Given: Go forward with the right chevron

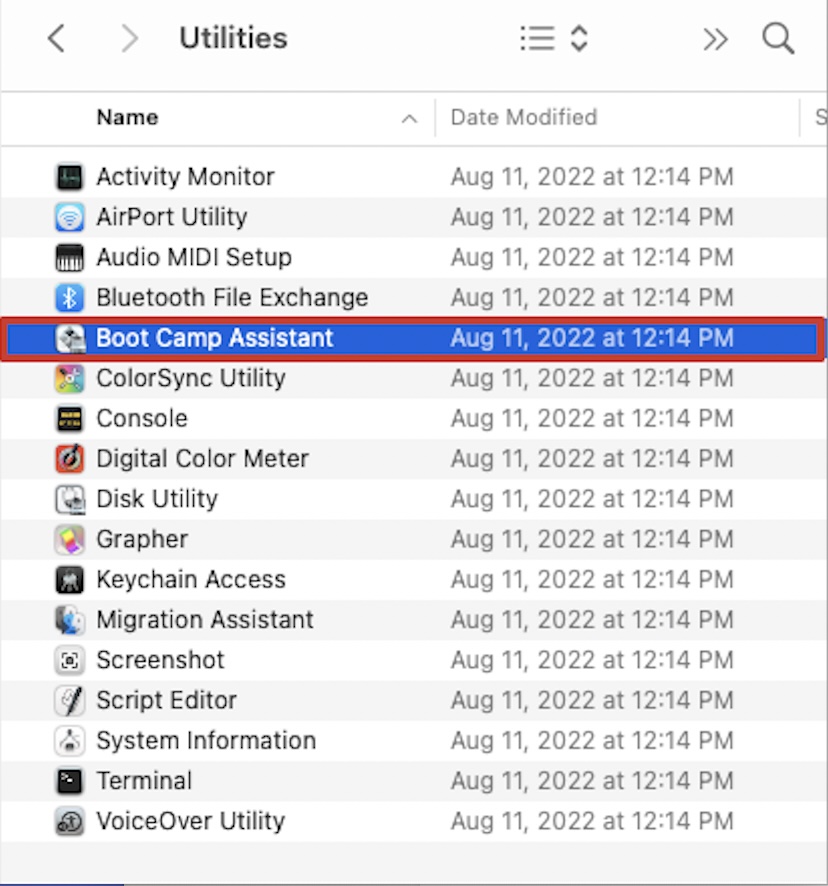Looking at the screenshot, I should tap(129, 39).
